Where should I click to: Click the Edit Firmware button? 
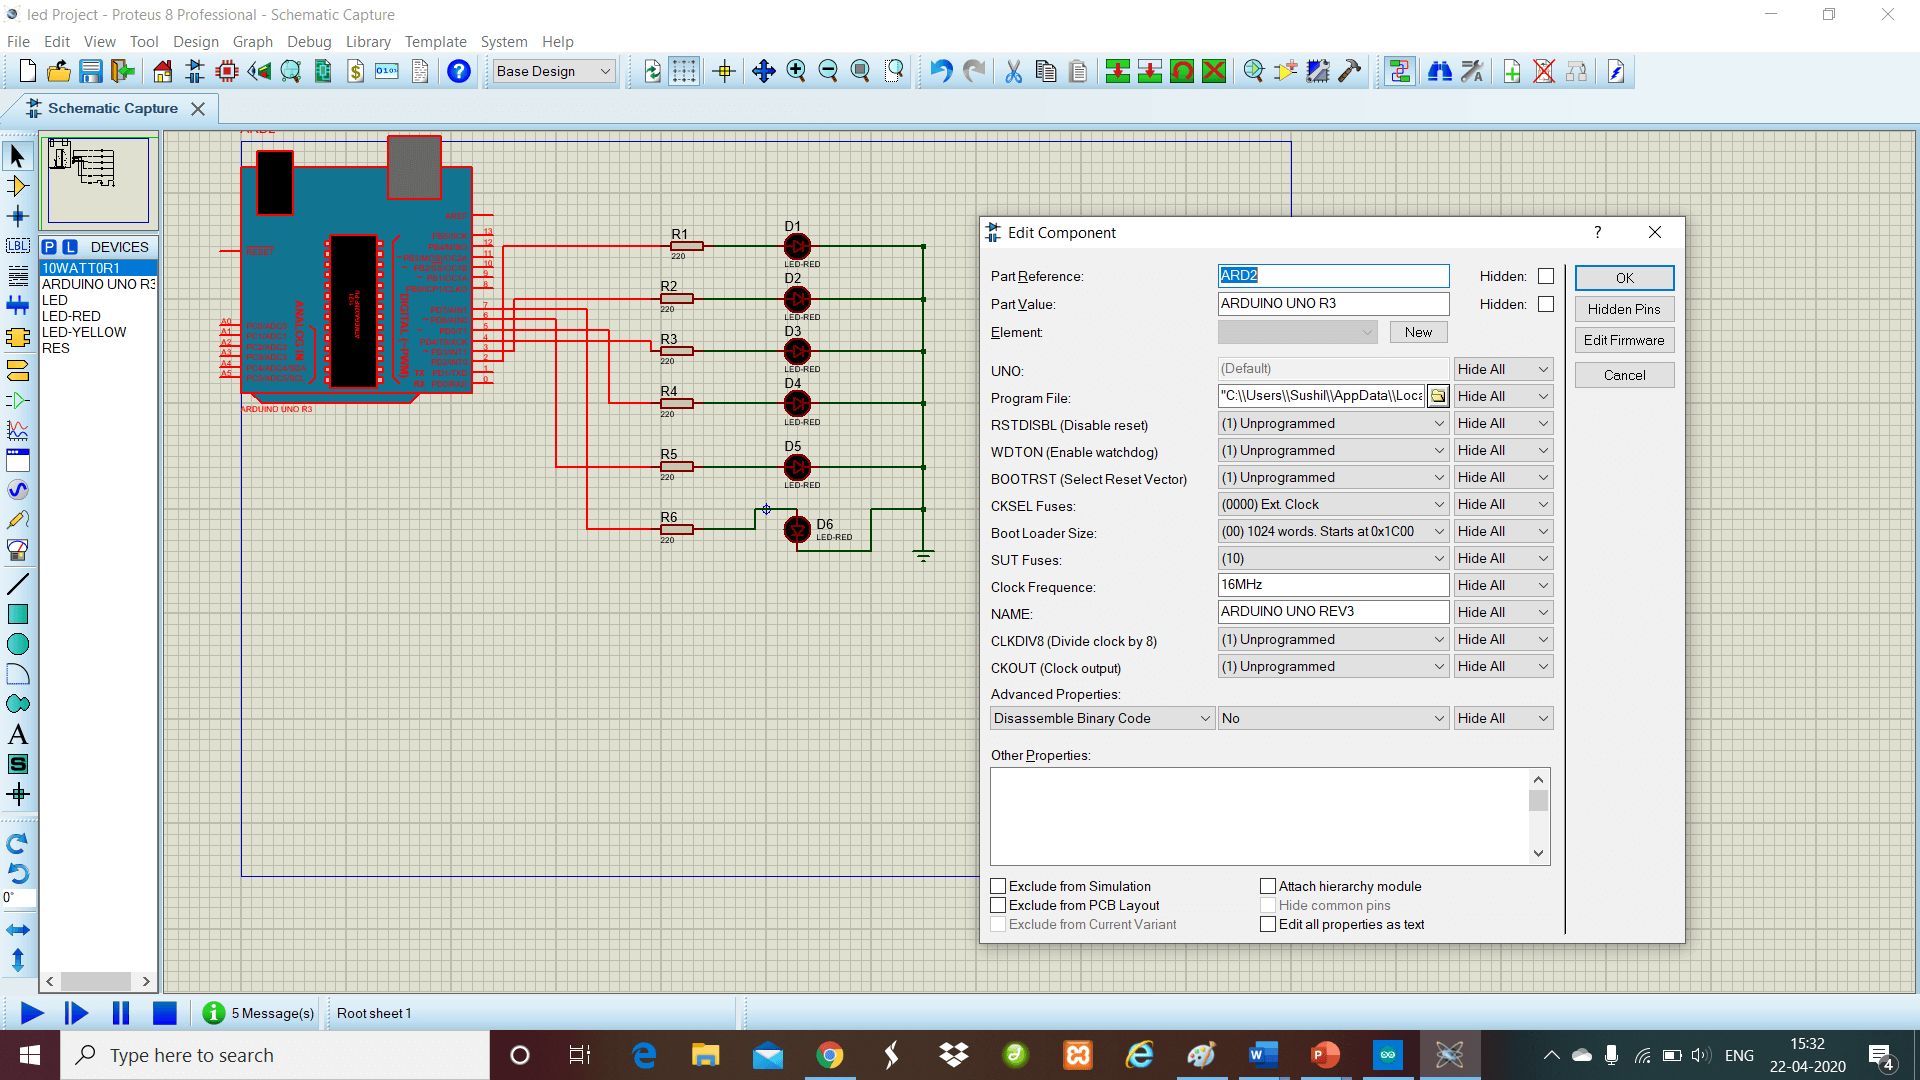(x=1625, y=339)
